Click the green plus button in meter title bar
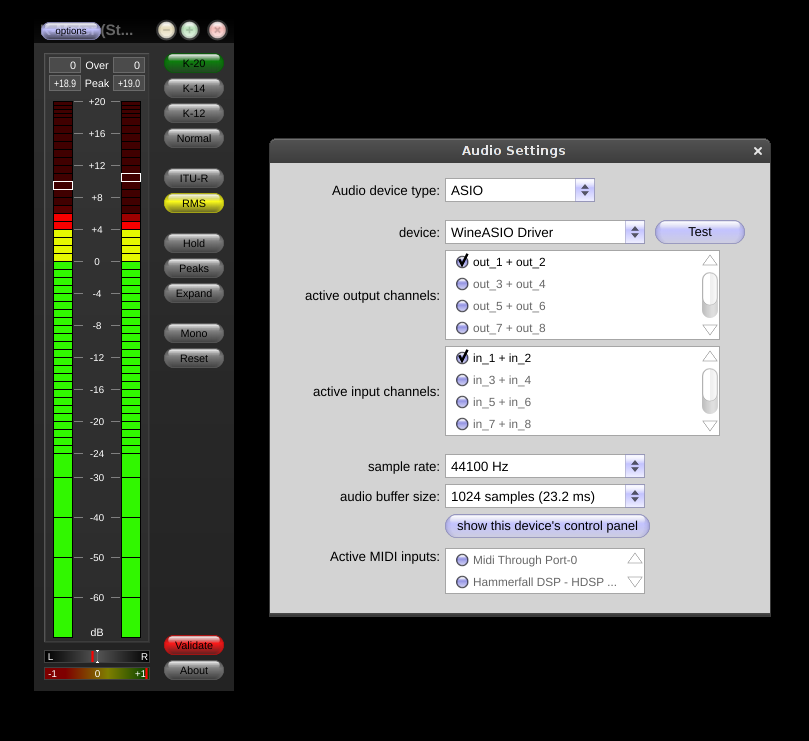 [x=190, y=30]
